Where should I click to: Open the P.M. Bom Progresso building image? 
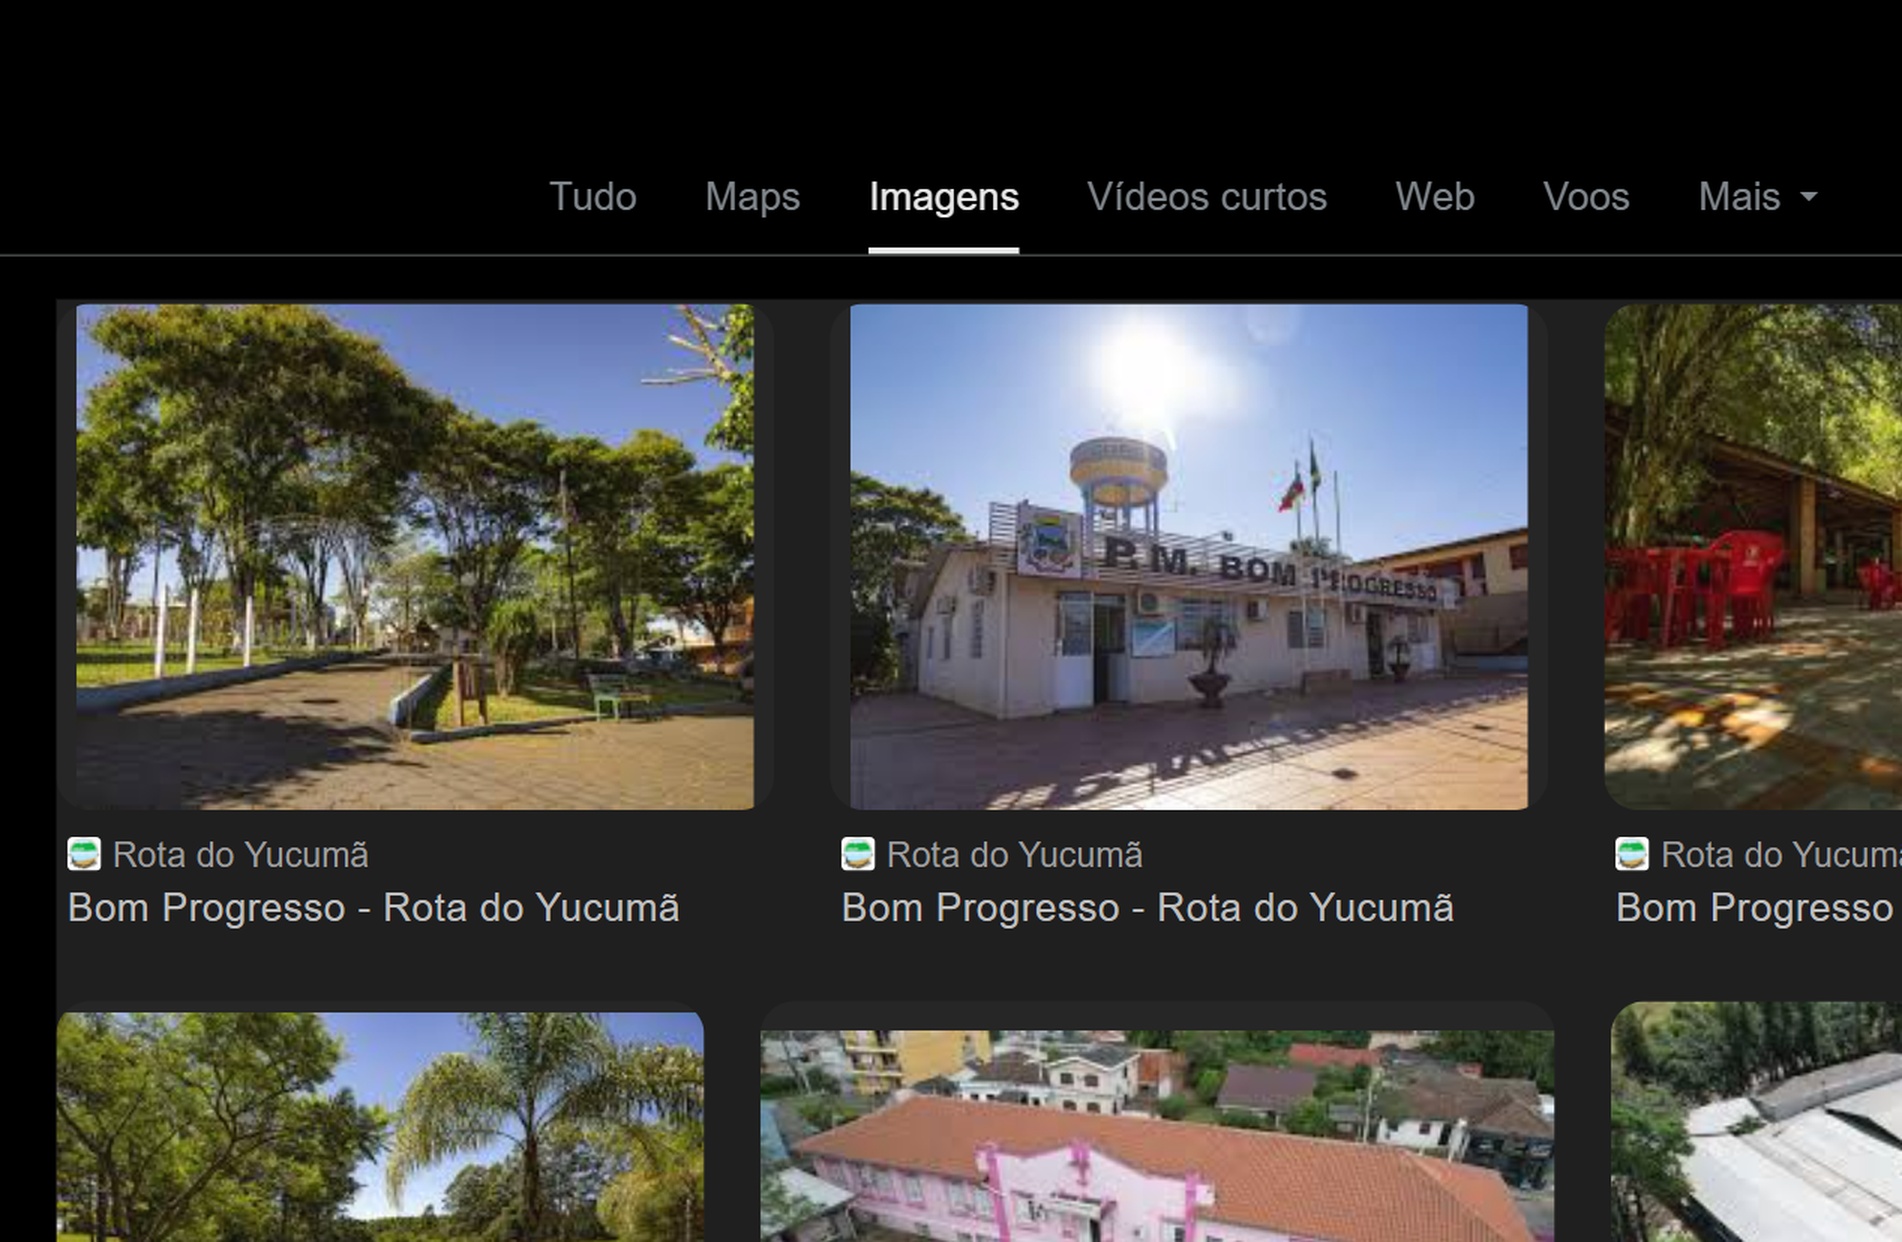coord(1188,556)
